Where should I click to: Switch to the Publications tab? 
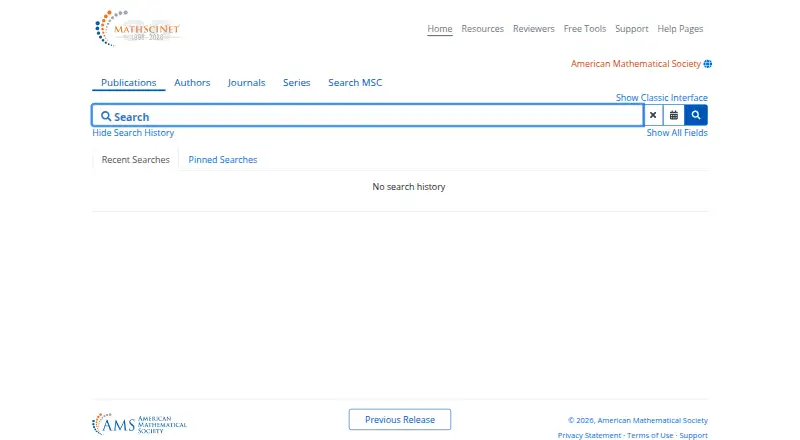pyautogui.click(x=129, y=83)
